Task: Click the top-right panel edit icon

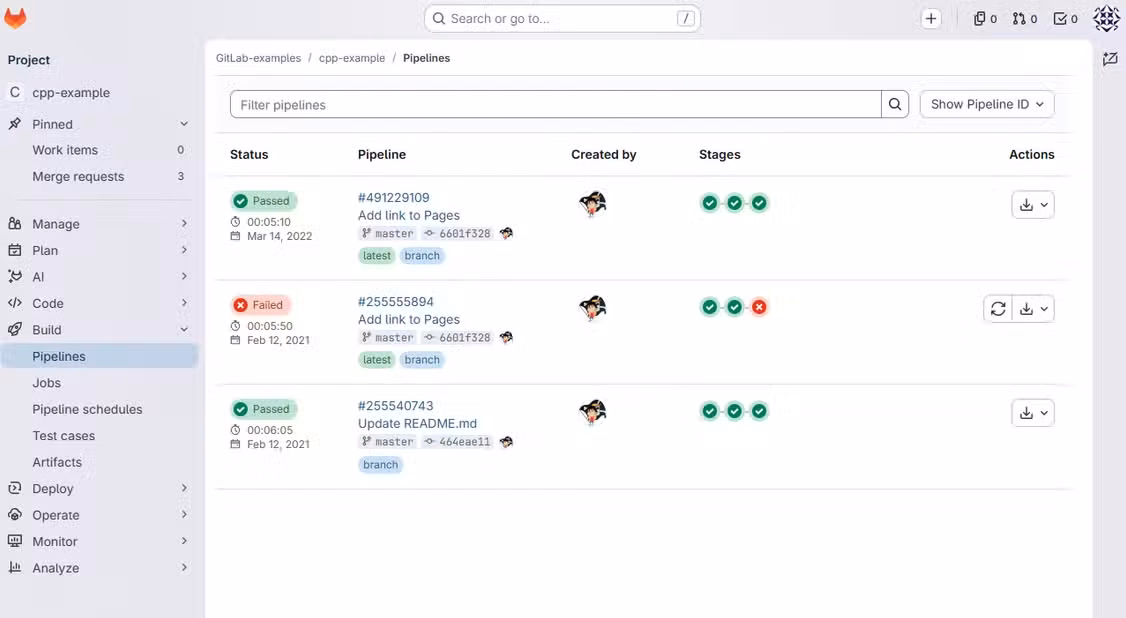Action: coord(1110,59)
